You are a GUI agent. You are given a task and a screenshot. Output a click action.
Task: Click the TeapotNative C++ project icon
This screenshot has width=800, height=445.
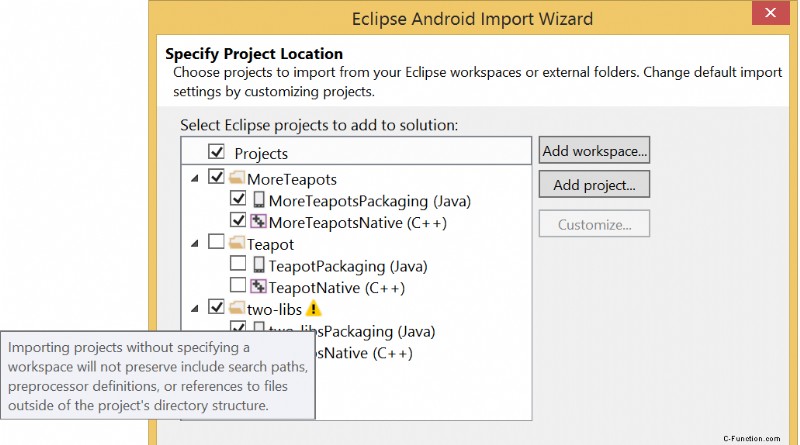tap(259, 287)
